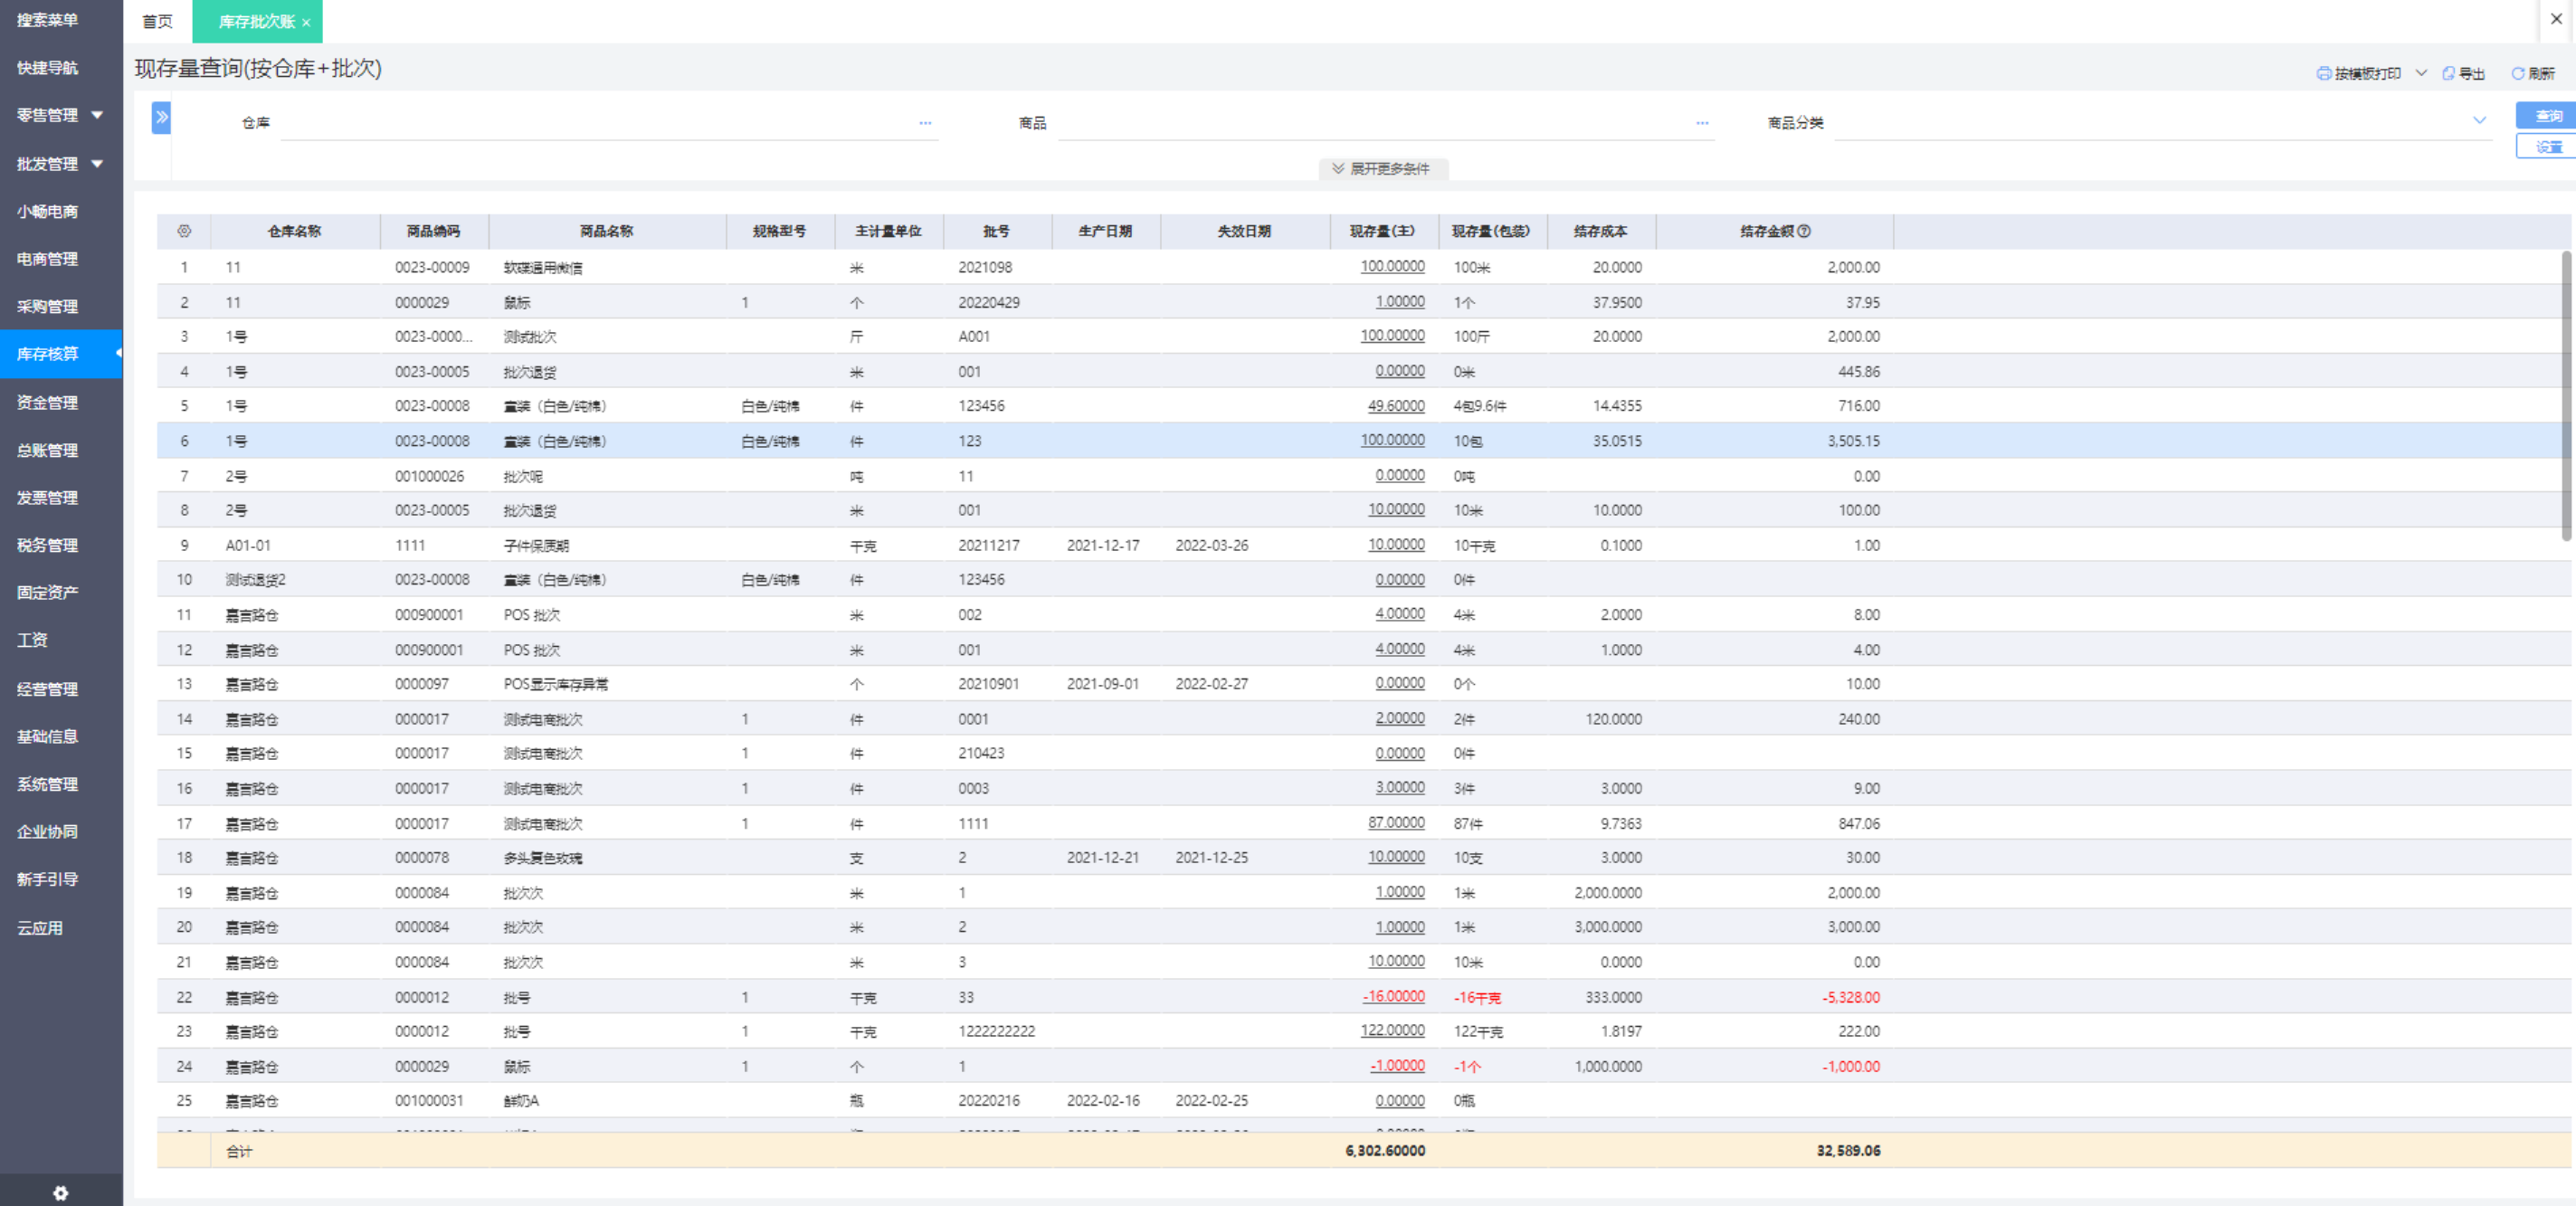
Task: Click the 首页 navigation icon
Action: [x=165, y=22]
